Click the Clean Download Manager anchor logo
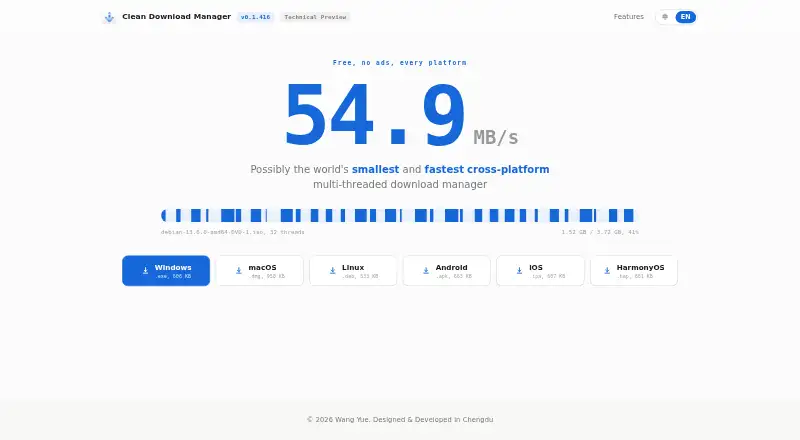This screenshot has height=440, width=800. [x=109, y=17]
